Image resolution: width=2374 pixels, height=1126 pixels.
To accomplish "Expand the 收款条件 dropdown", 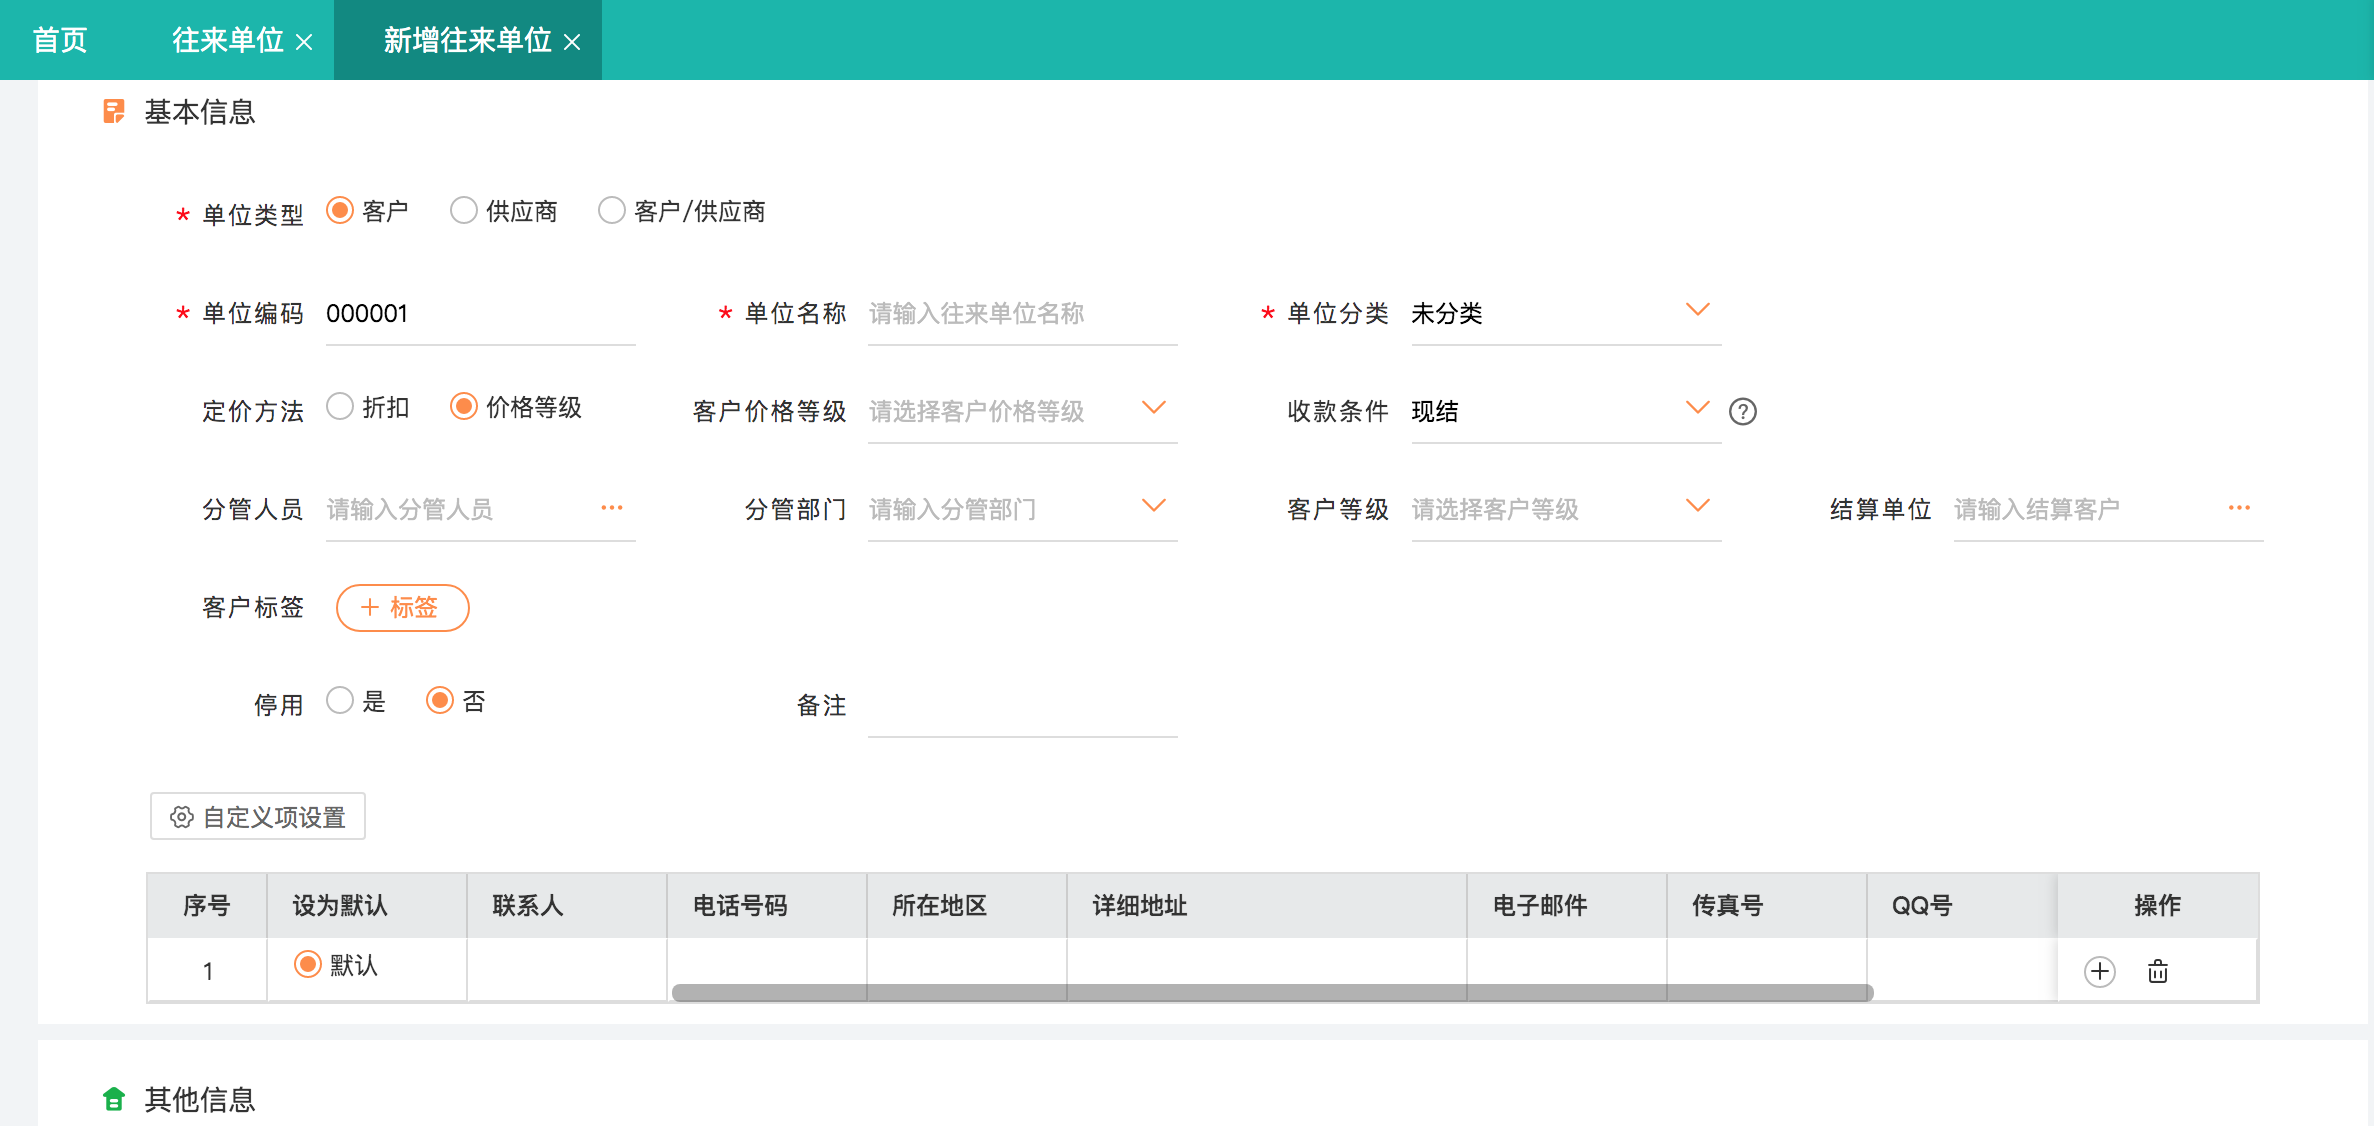I will coord(1697,410).
